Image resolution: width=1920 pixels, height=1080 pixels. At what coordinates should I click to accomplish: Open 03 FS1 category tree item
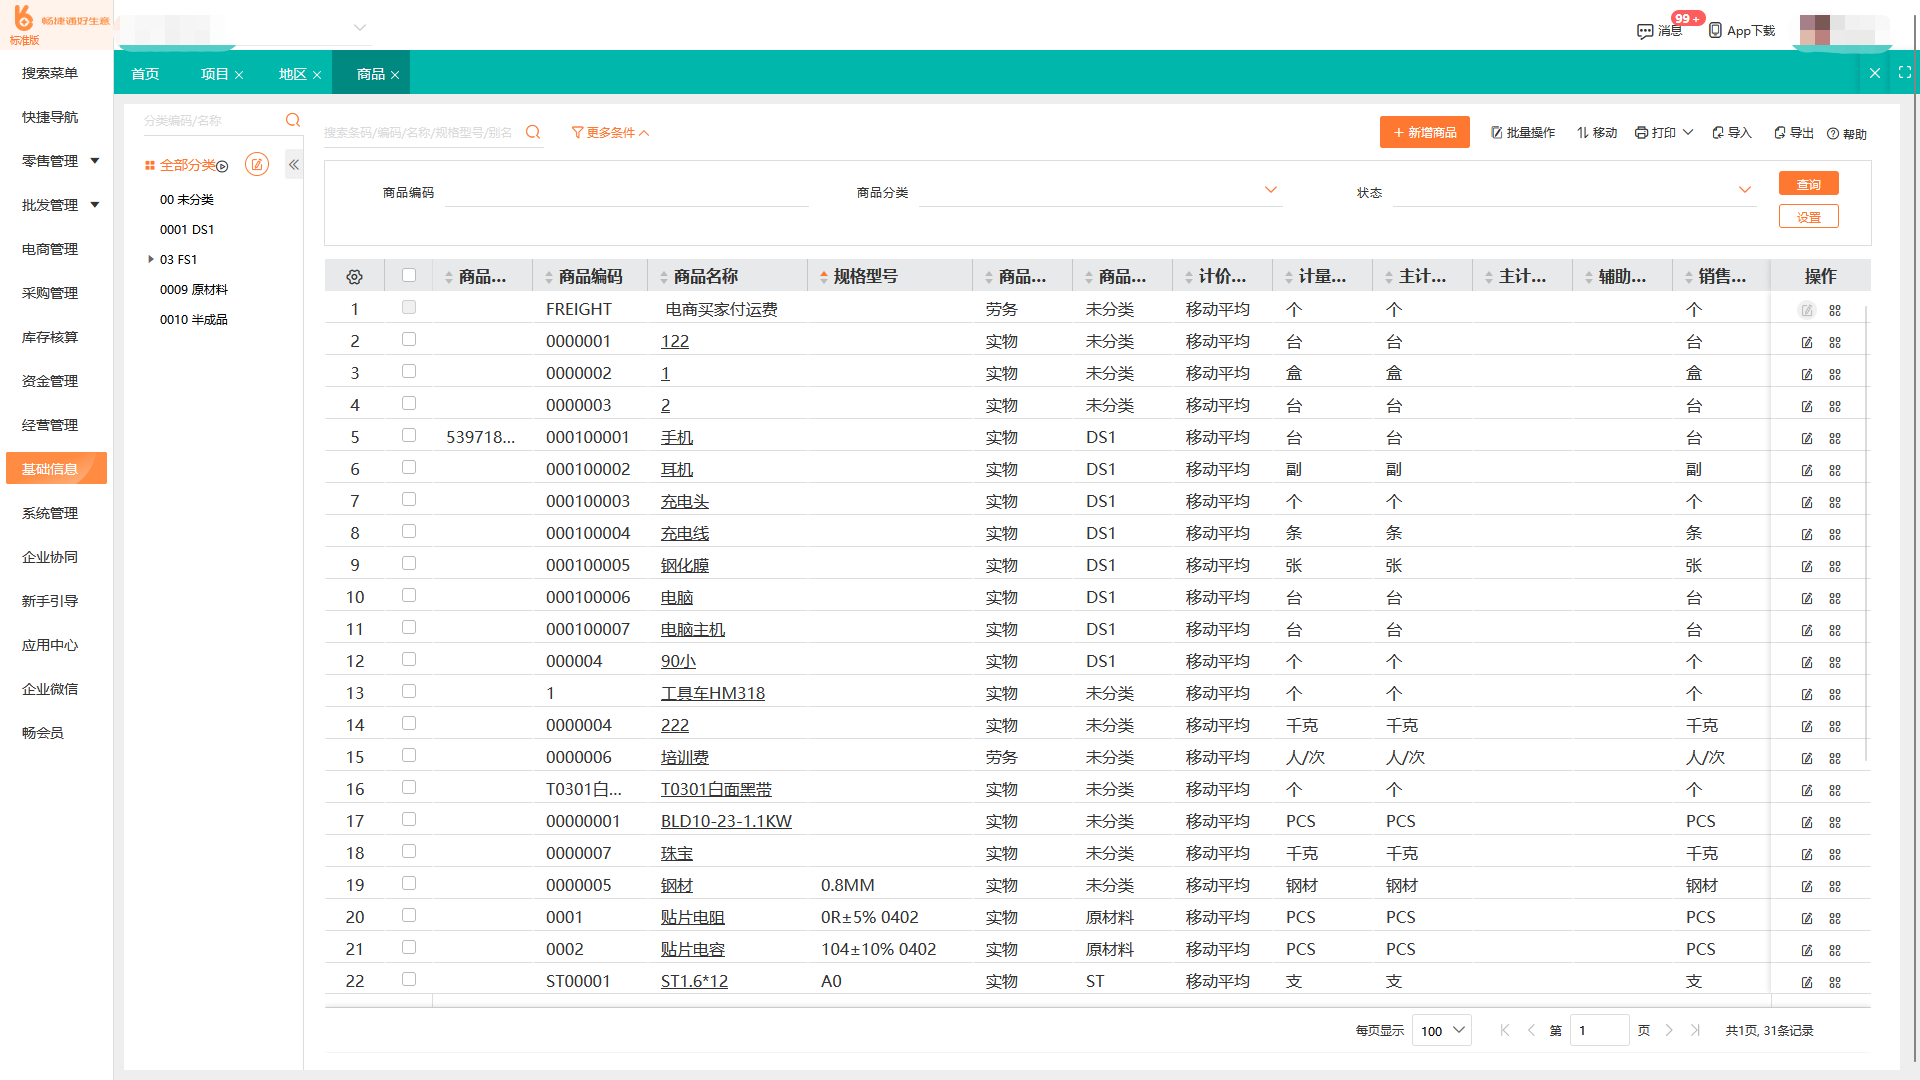(149, 258)
